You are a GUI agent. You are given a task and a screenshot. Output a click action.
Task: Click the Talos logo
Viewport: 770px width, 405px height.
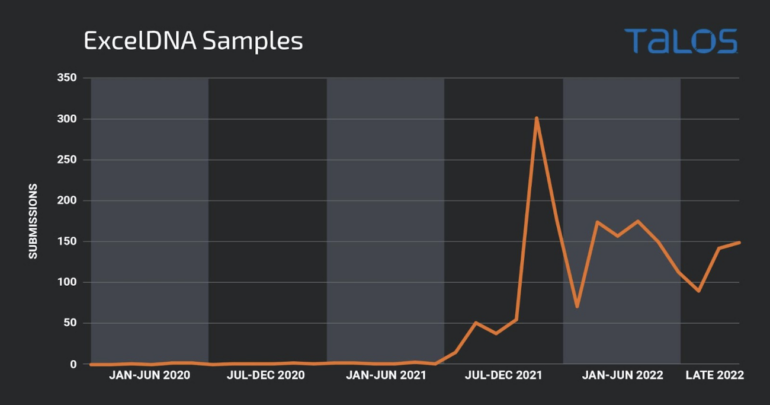(x=680, y=41)
